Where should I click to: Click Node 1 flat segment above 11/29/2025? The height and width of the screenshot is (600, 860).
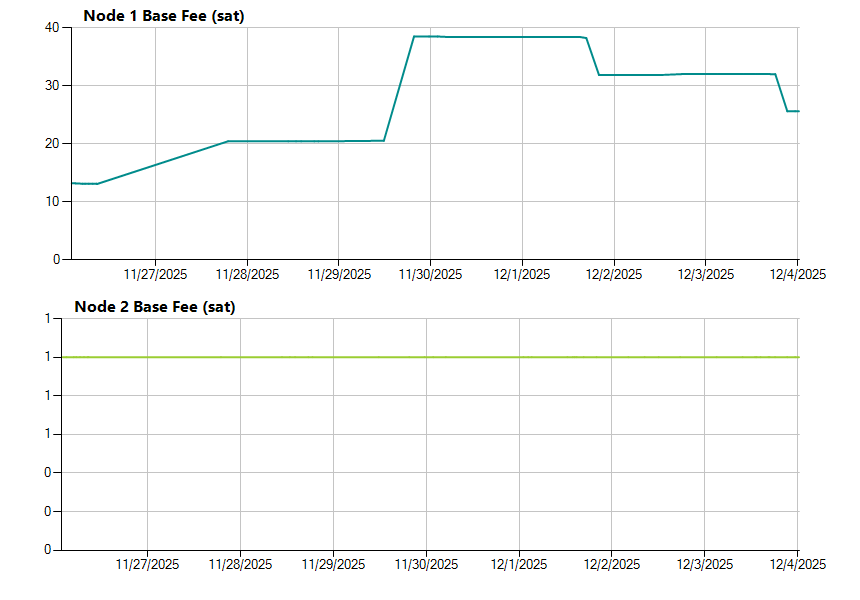[x=338, y=141]
